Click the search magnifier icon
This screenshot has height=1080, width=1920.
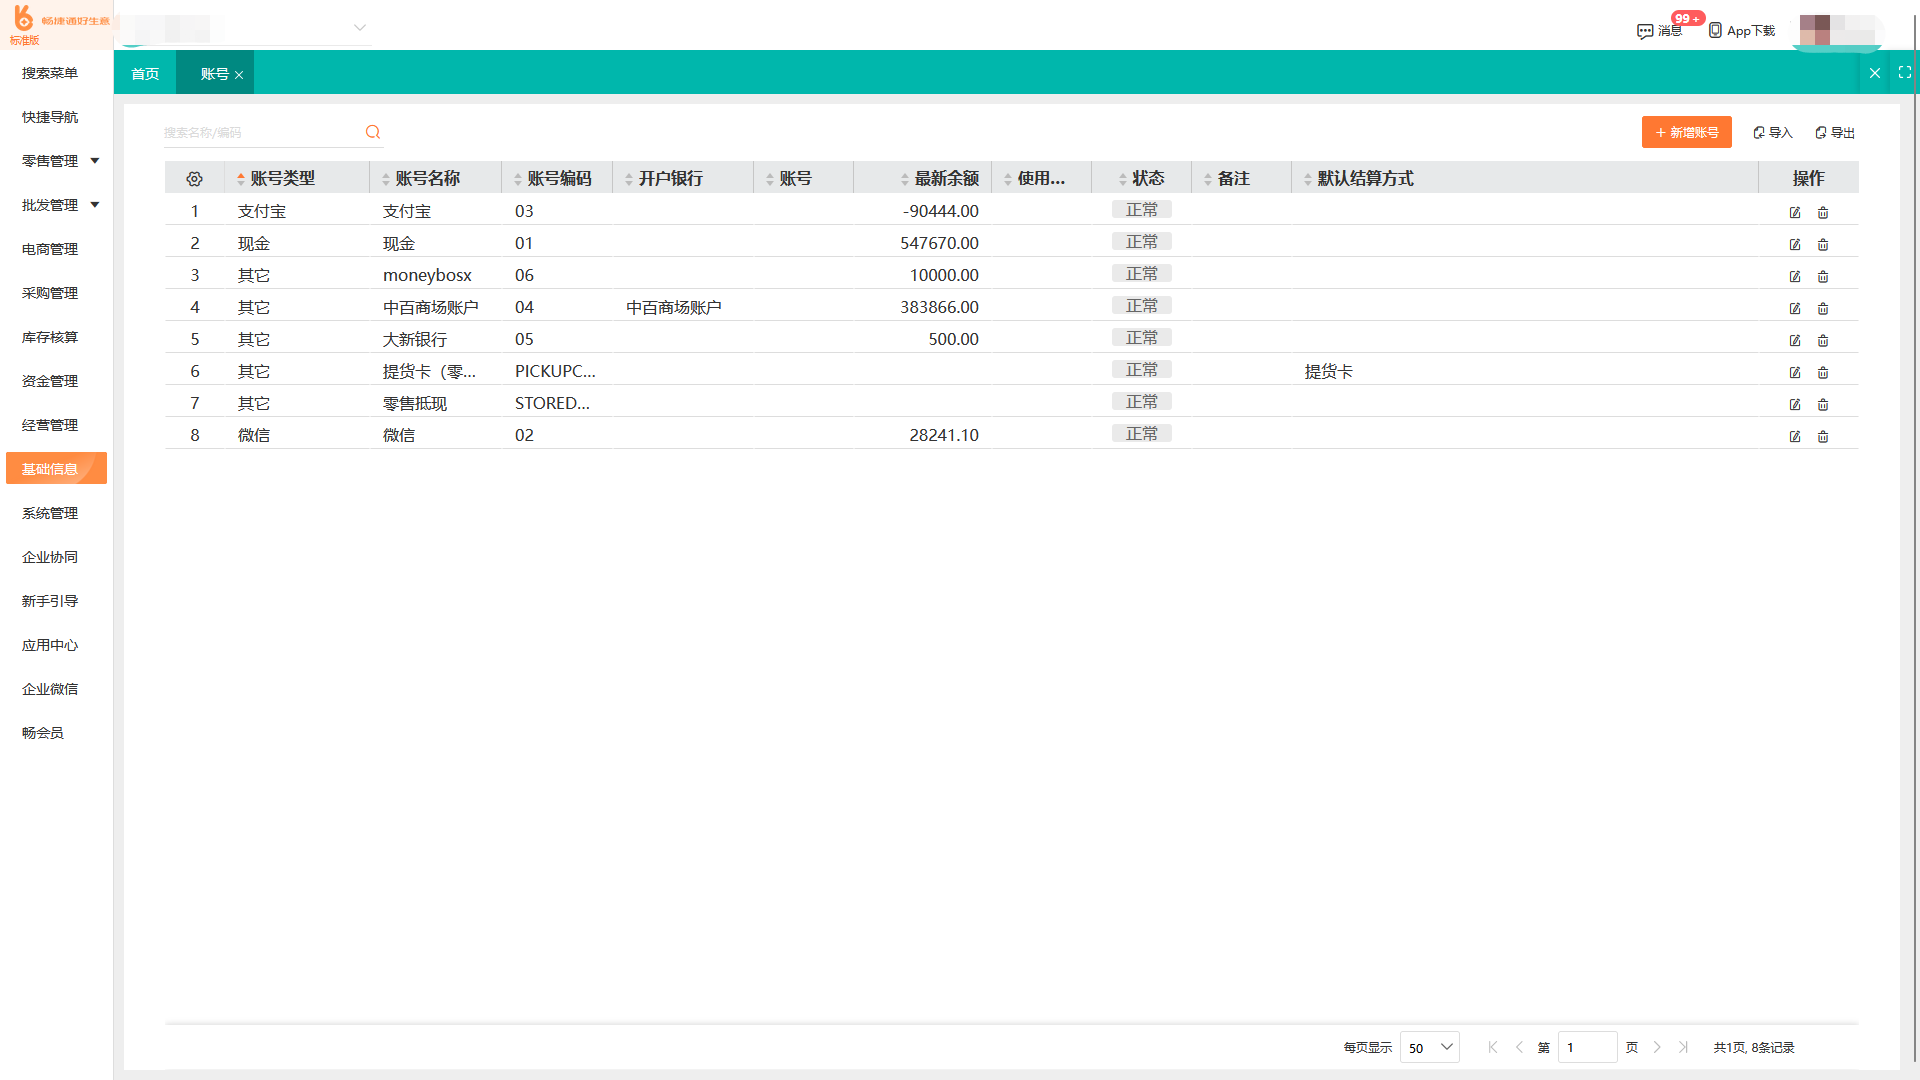click(x=373, y=131)
